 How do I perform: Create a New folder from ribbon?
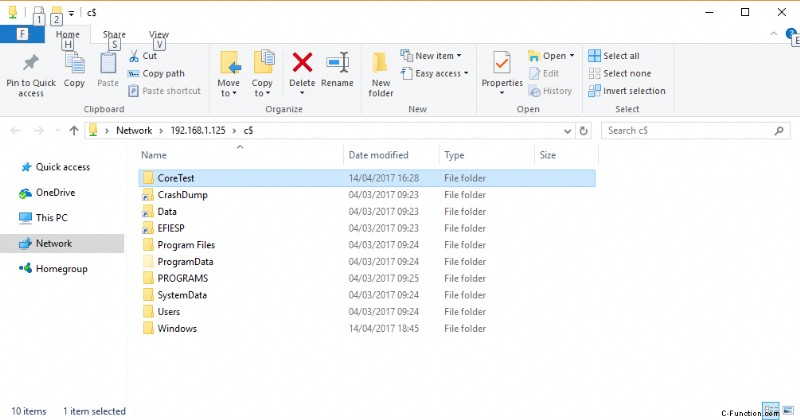tap(381, 70)
